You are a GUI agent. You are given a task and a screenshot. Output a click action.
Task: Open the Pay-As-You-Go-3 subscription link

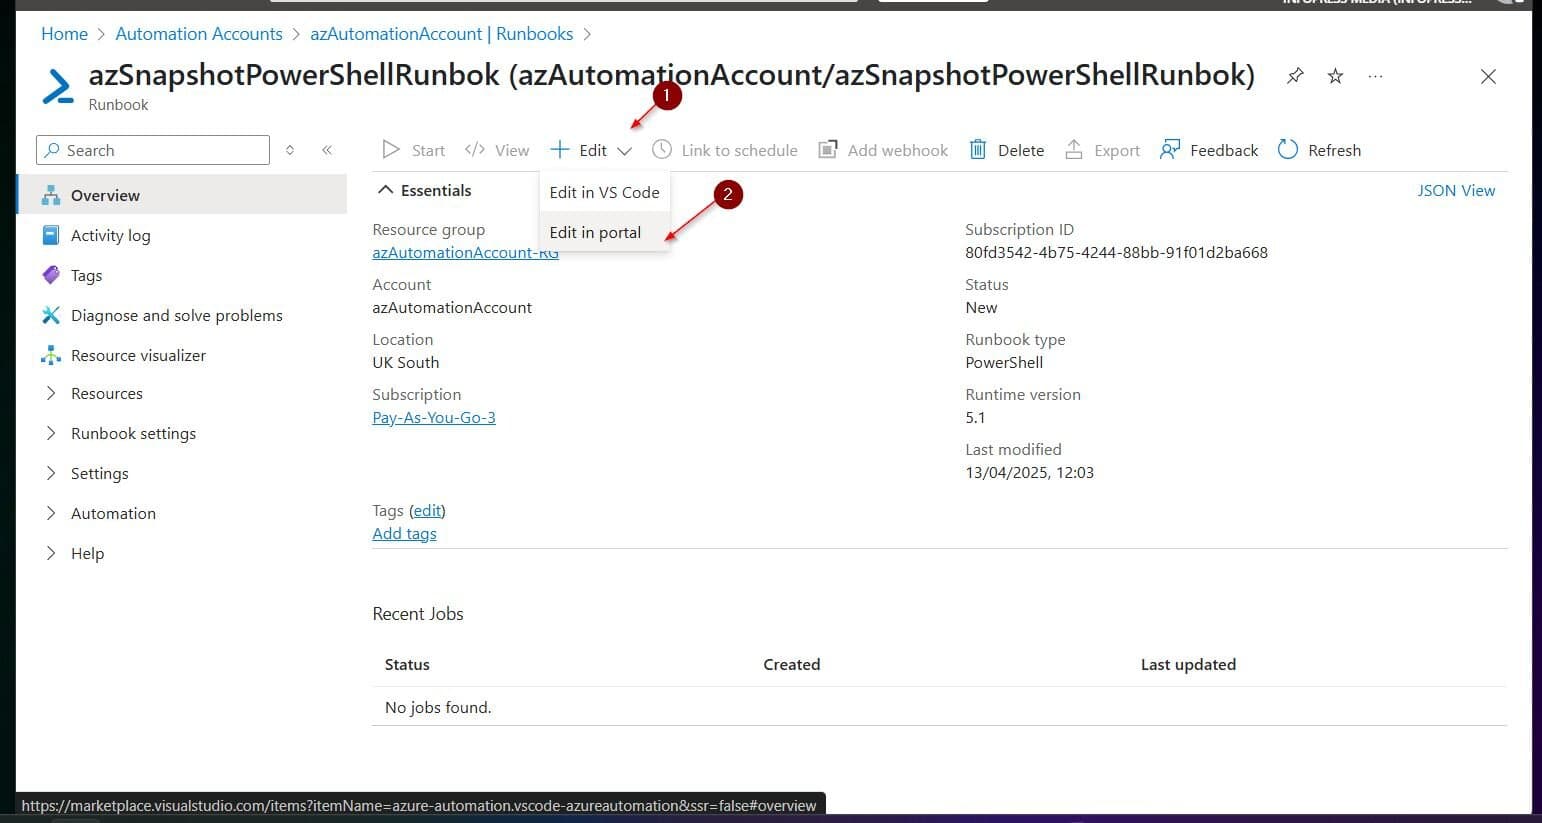pos(433,417)
